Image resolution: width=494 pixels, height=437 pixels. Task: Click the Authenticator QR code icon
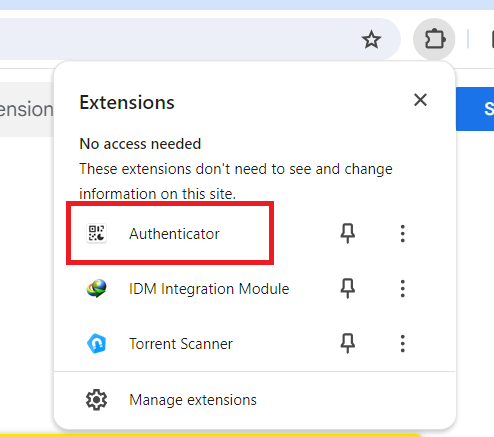pyautogui.click(x=96, y=233)
